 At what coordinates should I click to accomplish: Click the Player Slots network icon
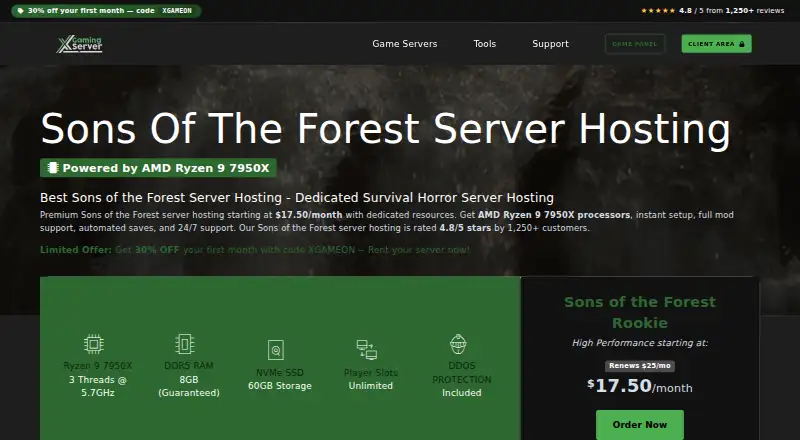click(366, 350)
